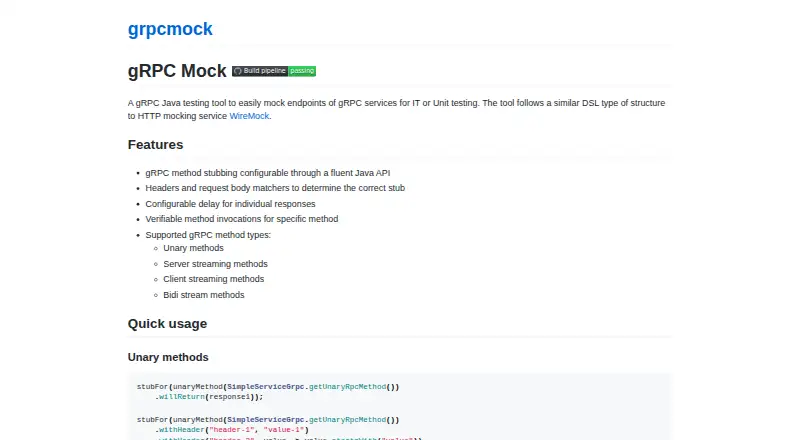Click 'Unary methods' sub-bullet in Features list

pos(193,248)
